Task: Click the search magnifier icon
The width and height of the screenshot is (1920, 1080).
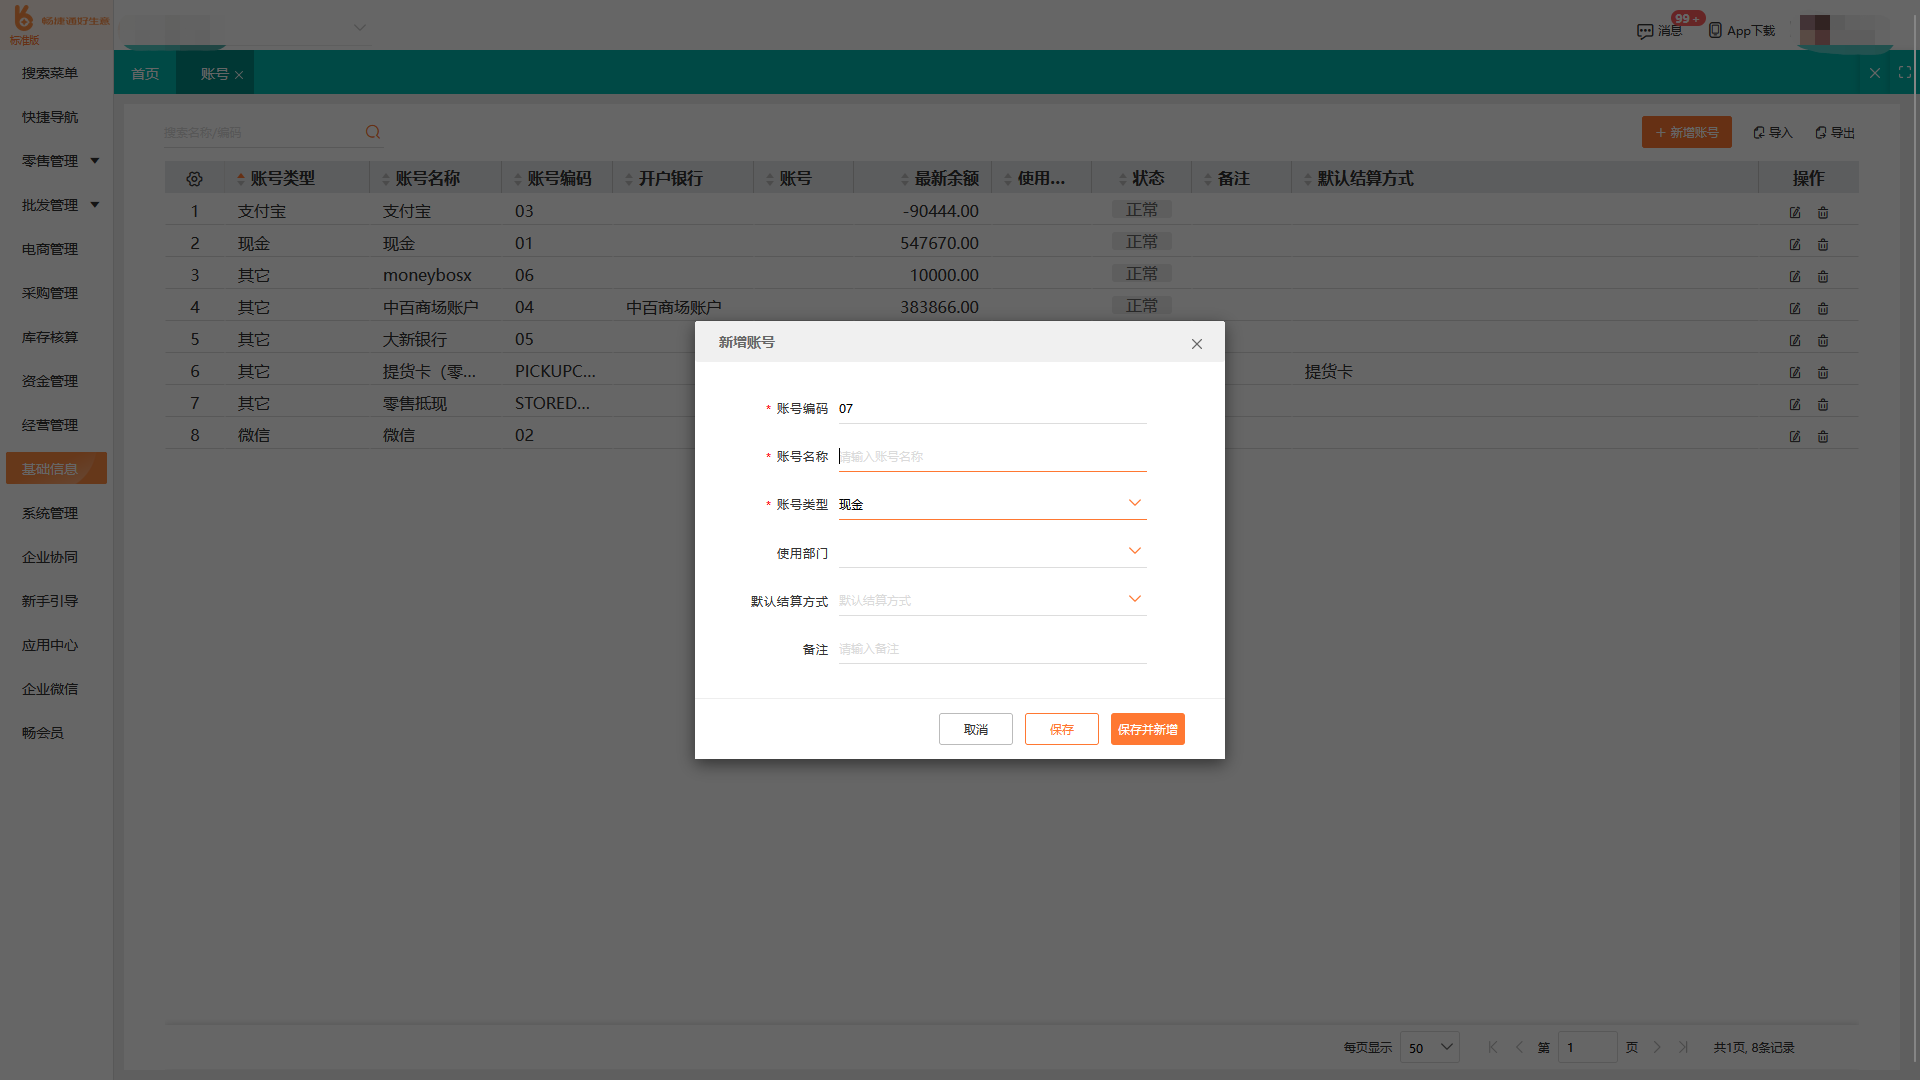Action: pyautogui.click(x=373, y=132)
